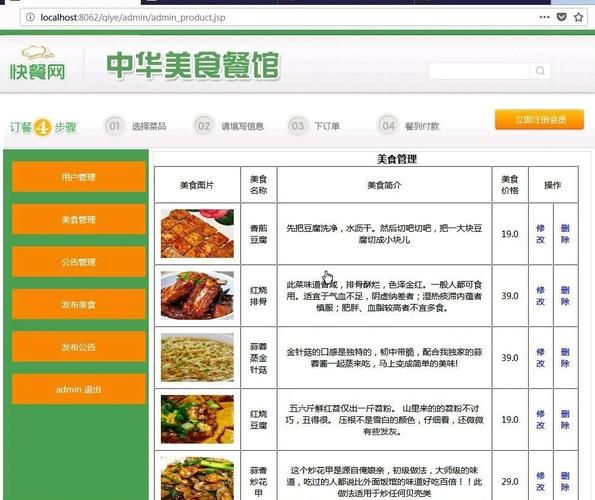
Task: Click the 操作 column header
Action: tap(552, 185)
